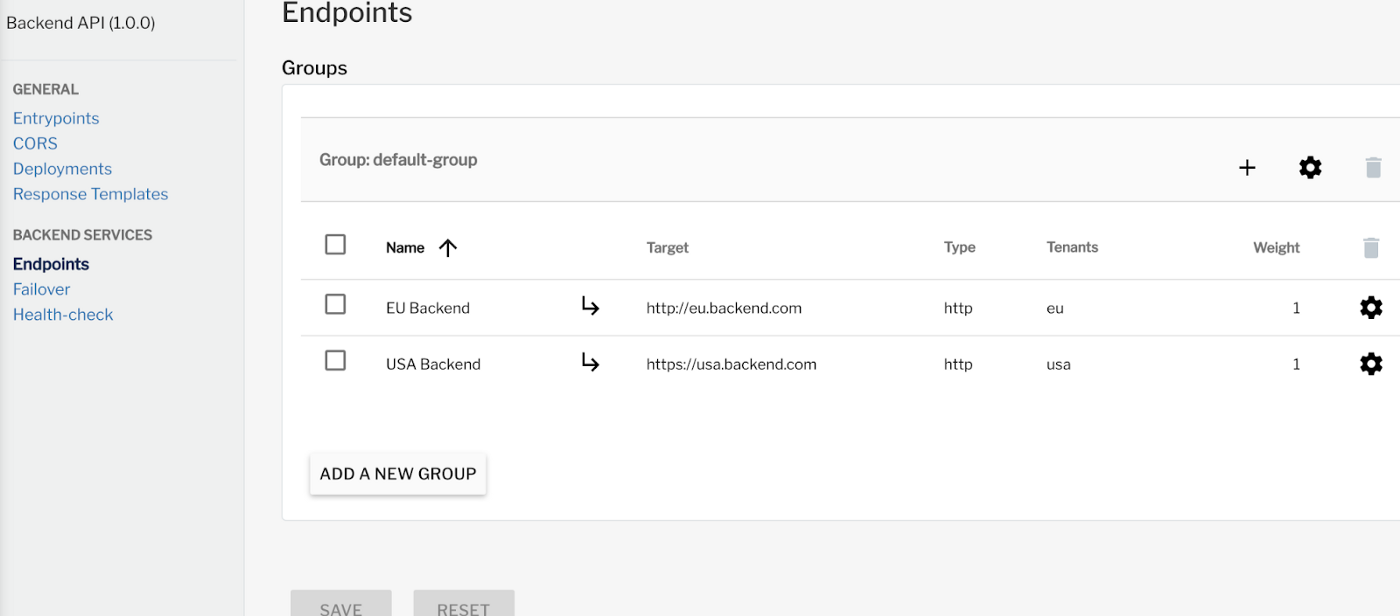This screenshot has width=1400, height=616.
Task: Click the SAVE button
Action: pyautogui.click(x=341, y=606)
